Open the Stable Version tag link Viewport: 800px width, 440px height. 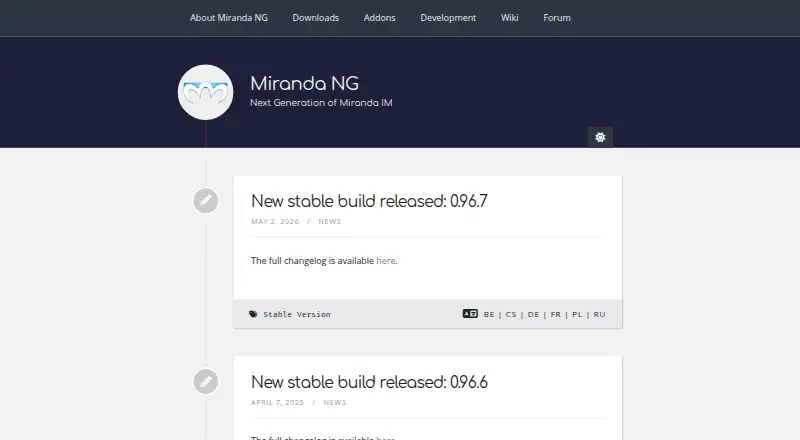297,314
